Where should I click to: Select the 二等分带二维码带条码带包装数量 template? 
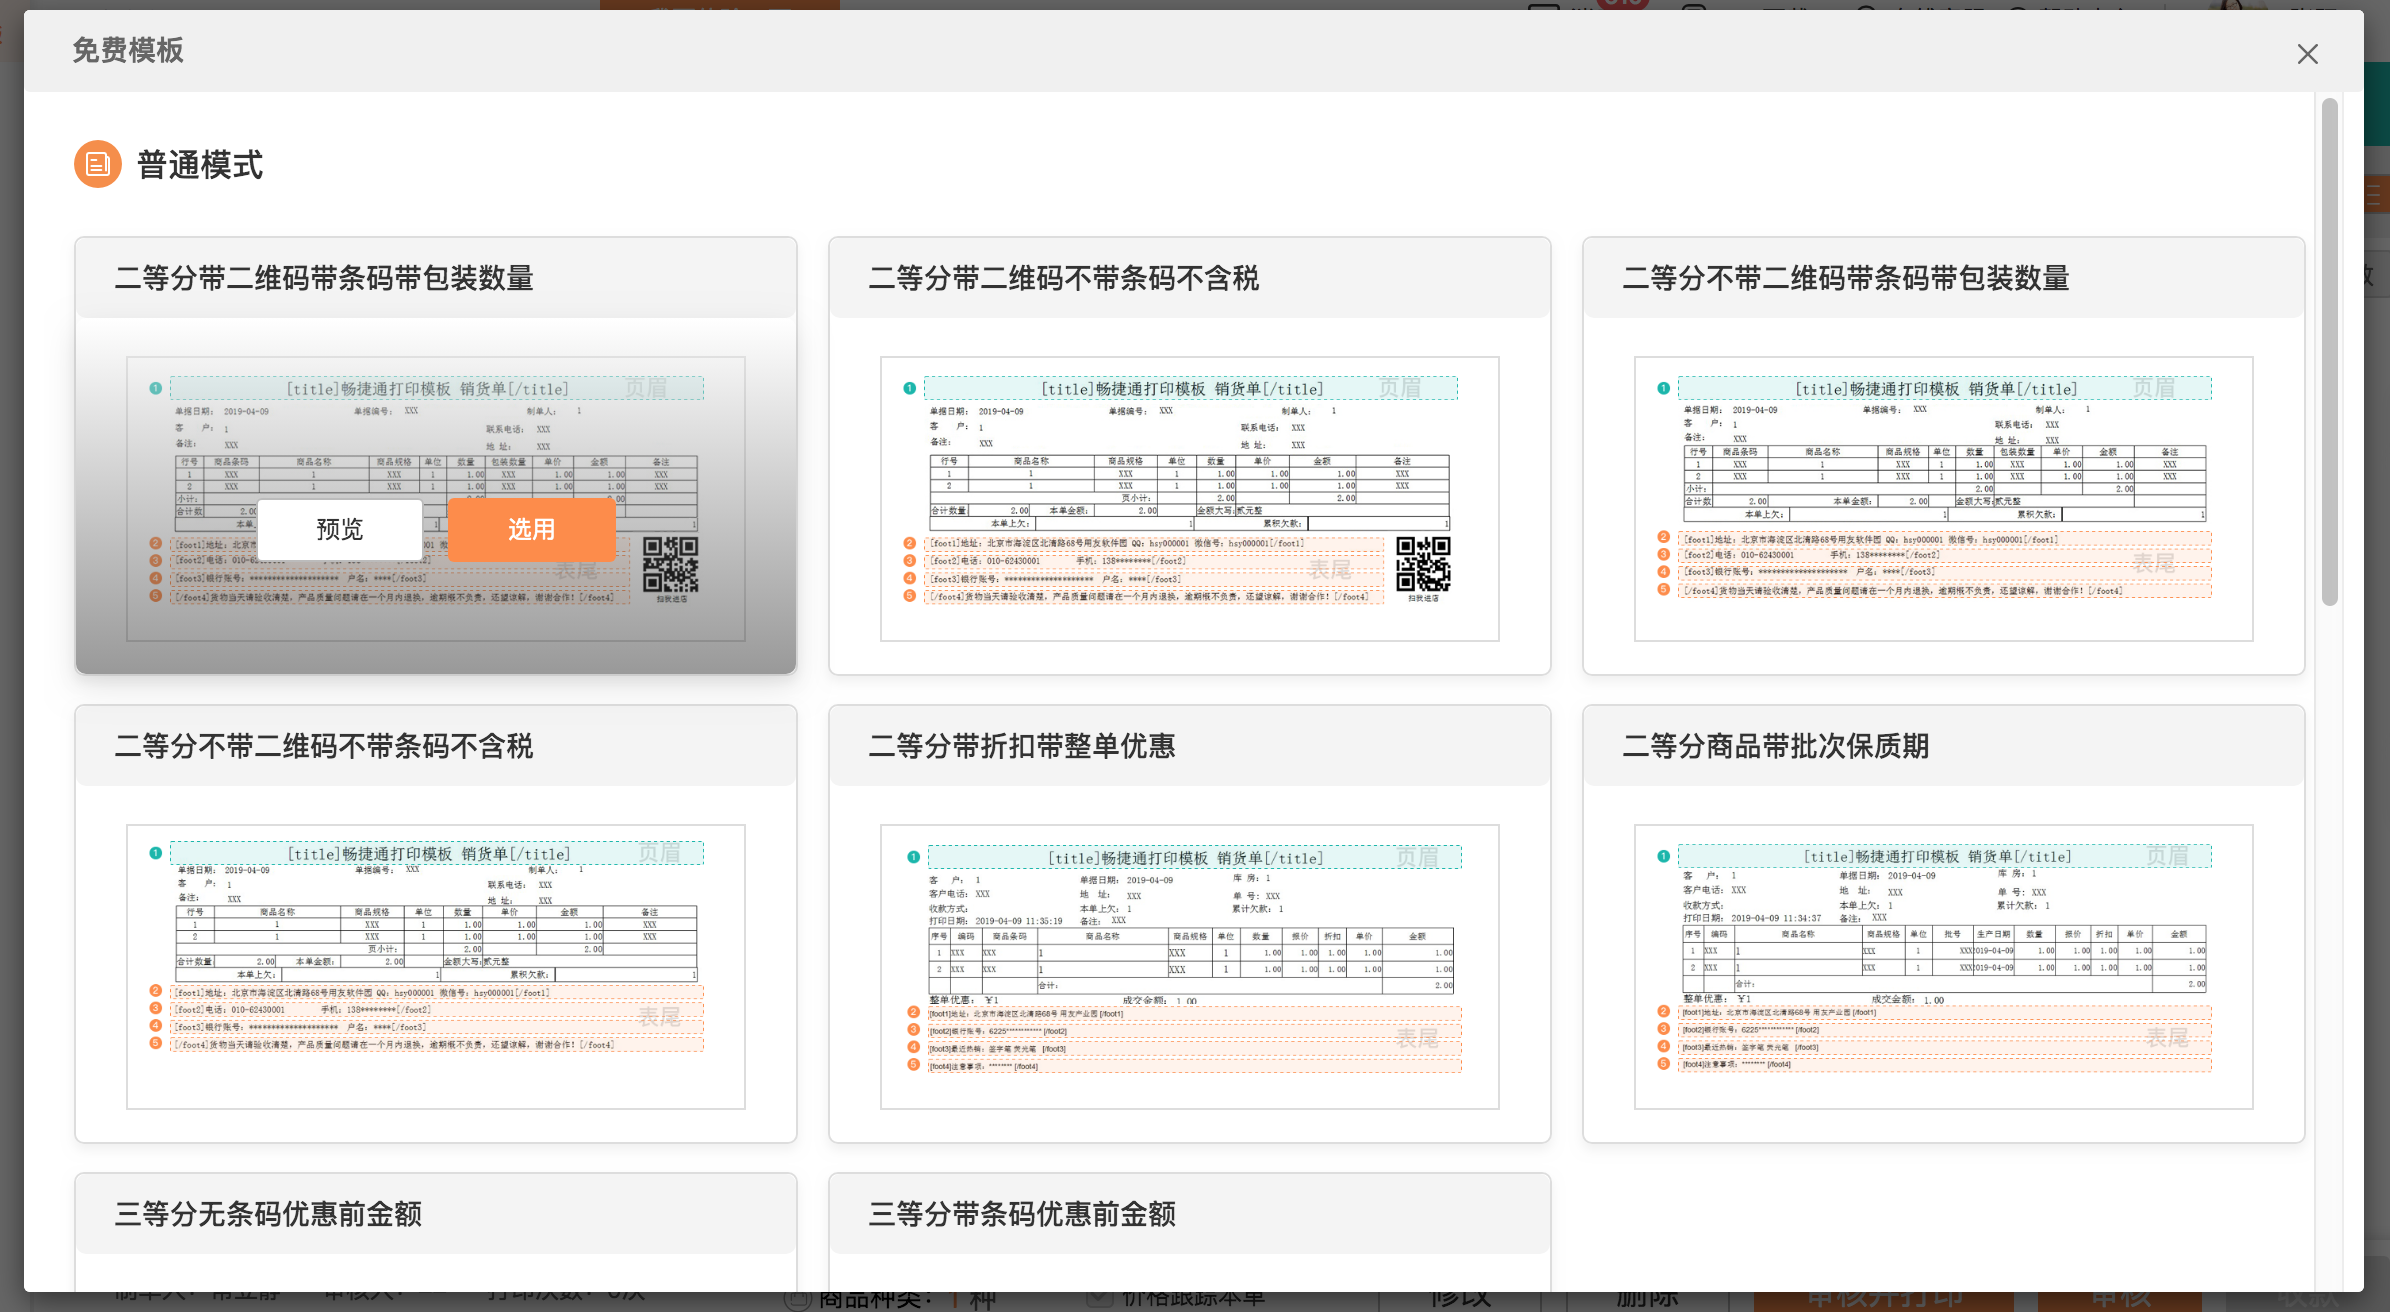pos(530,530)
